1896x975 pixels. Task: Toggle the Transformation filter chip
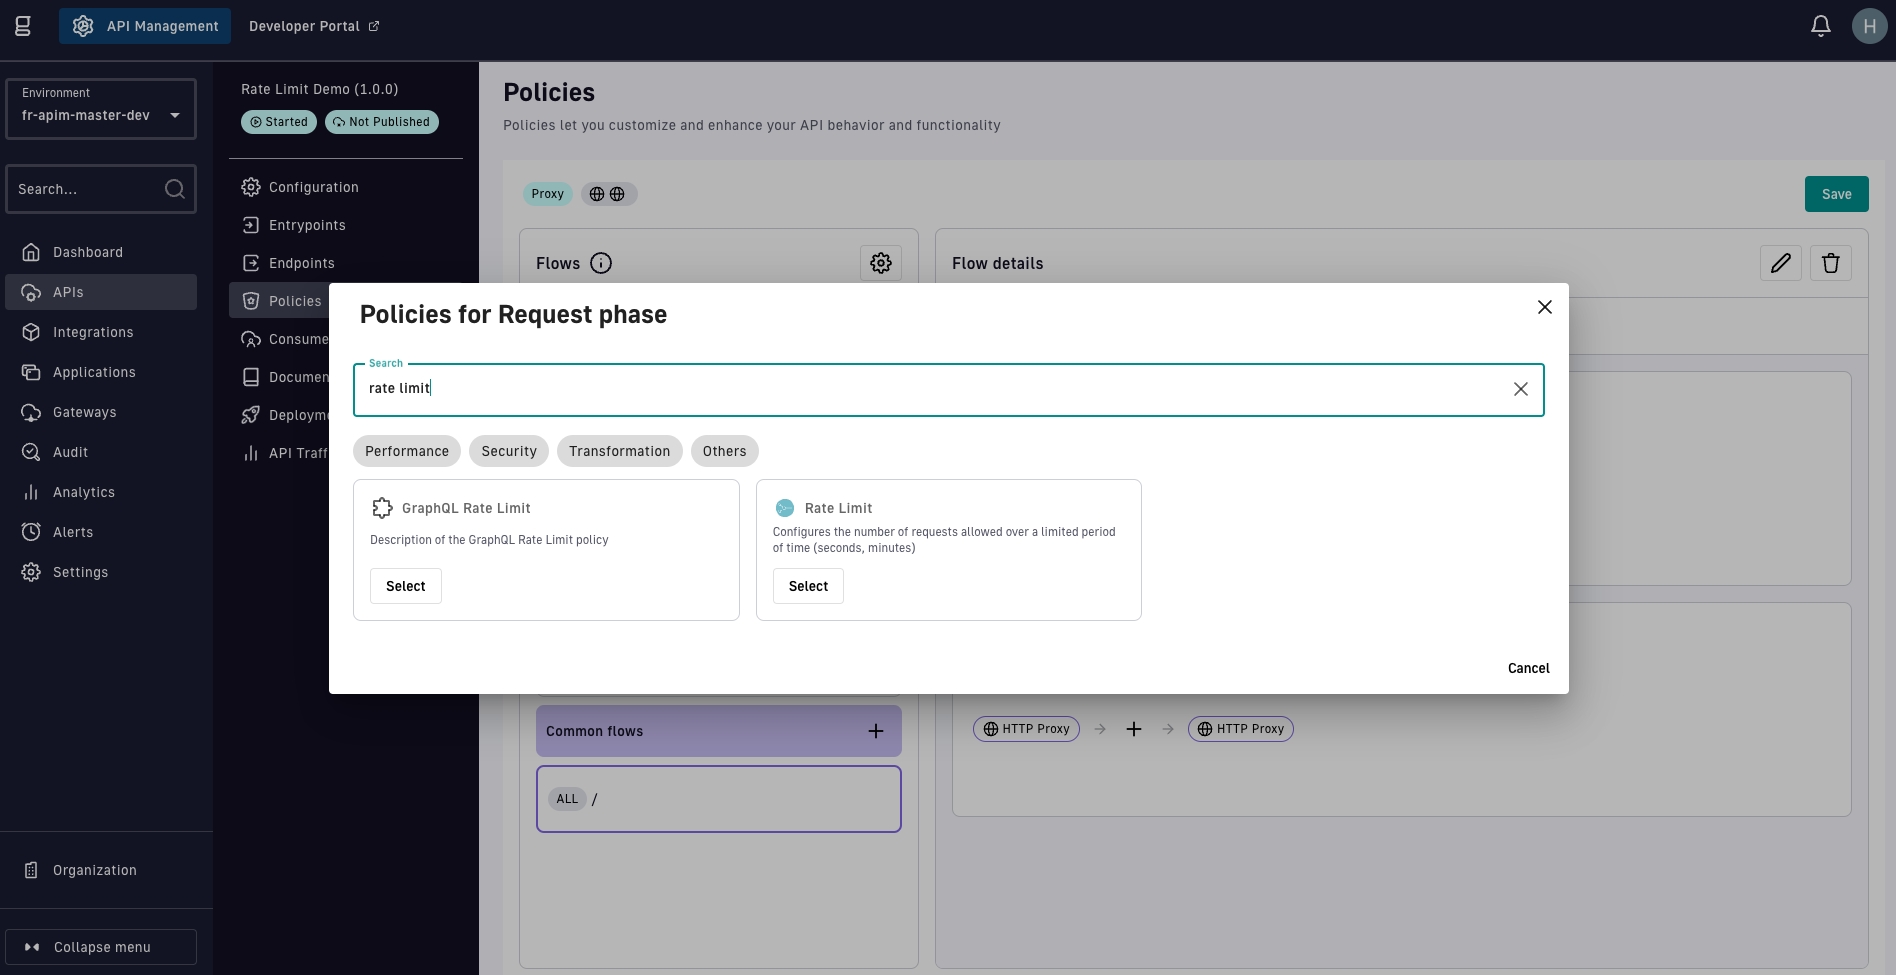point(619,451)
